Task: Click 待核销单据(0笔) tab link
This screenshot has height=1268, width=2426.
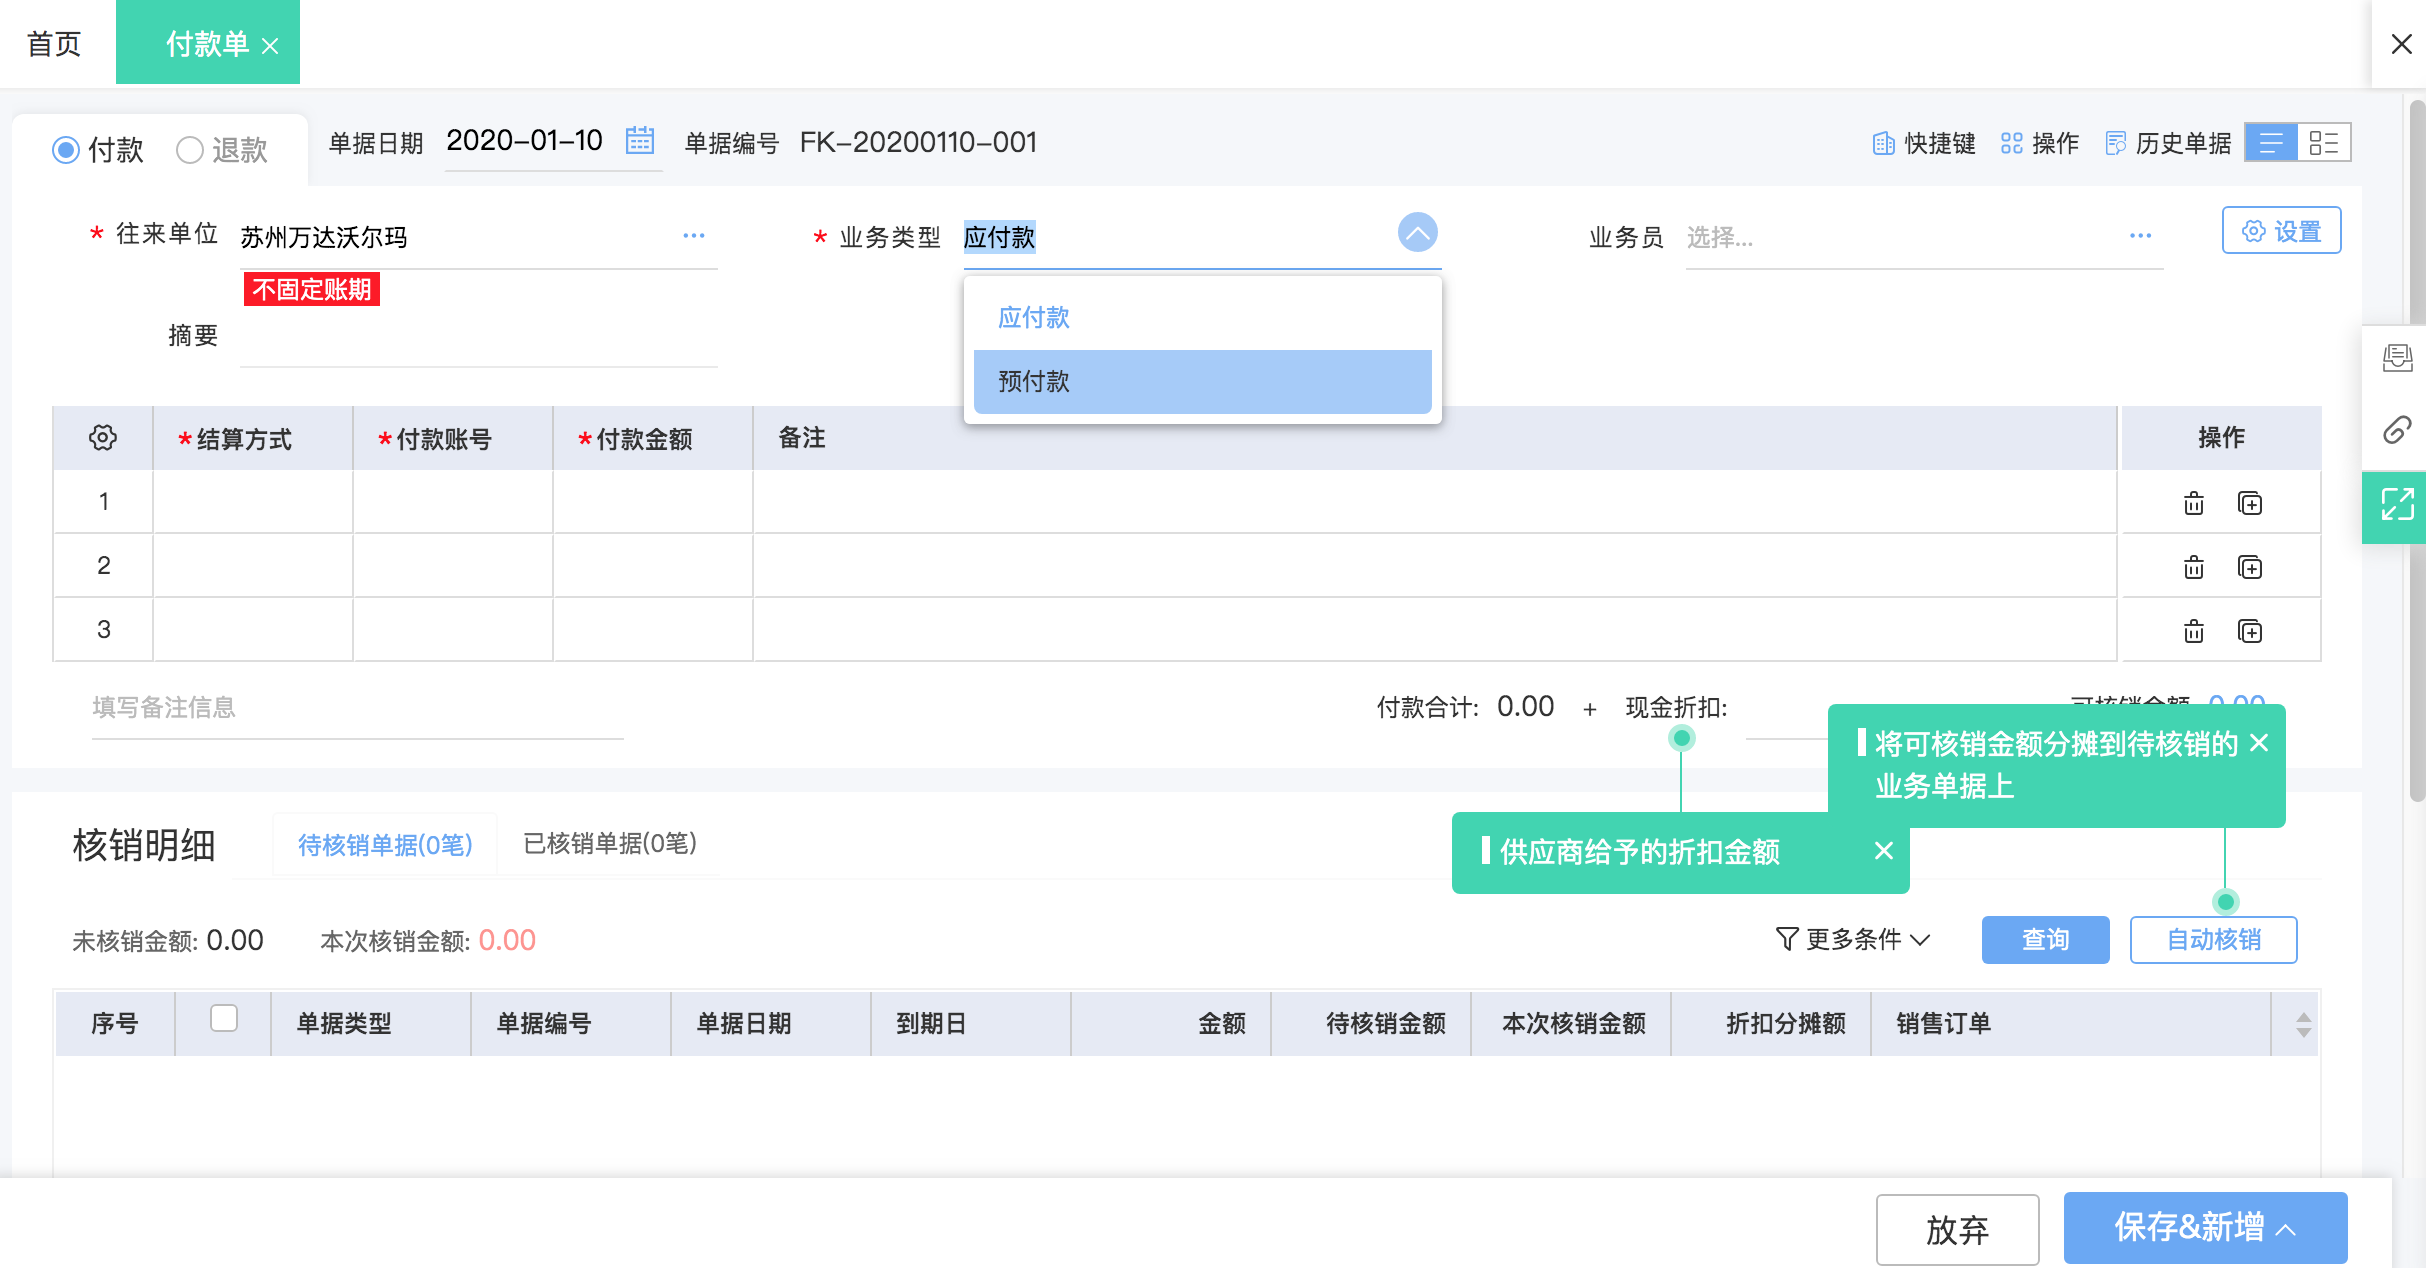Action: (361, 843)
